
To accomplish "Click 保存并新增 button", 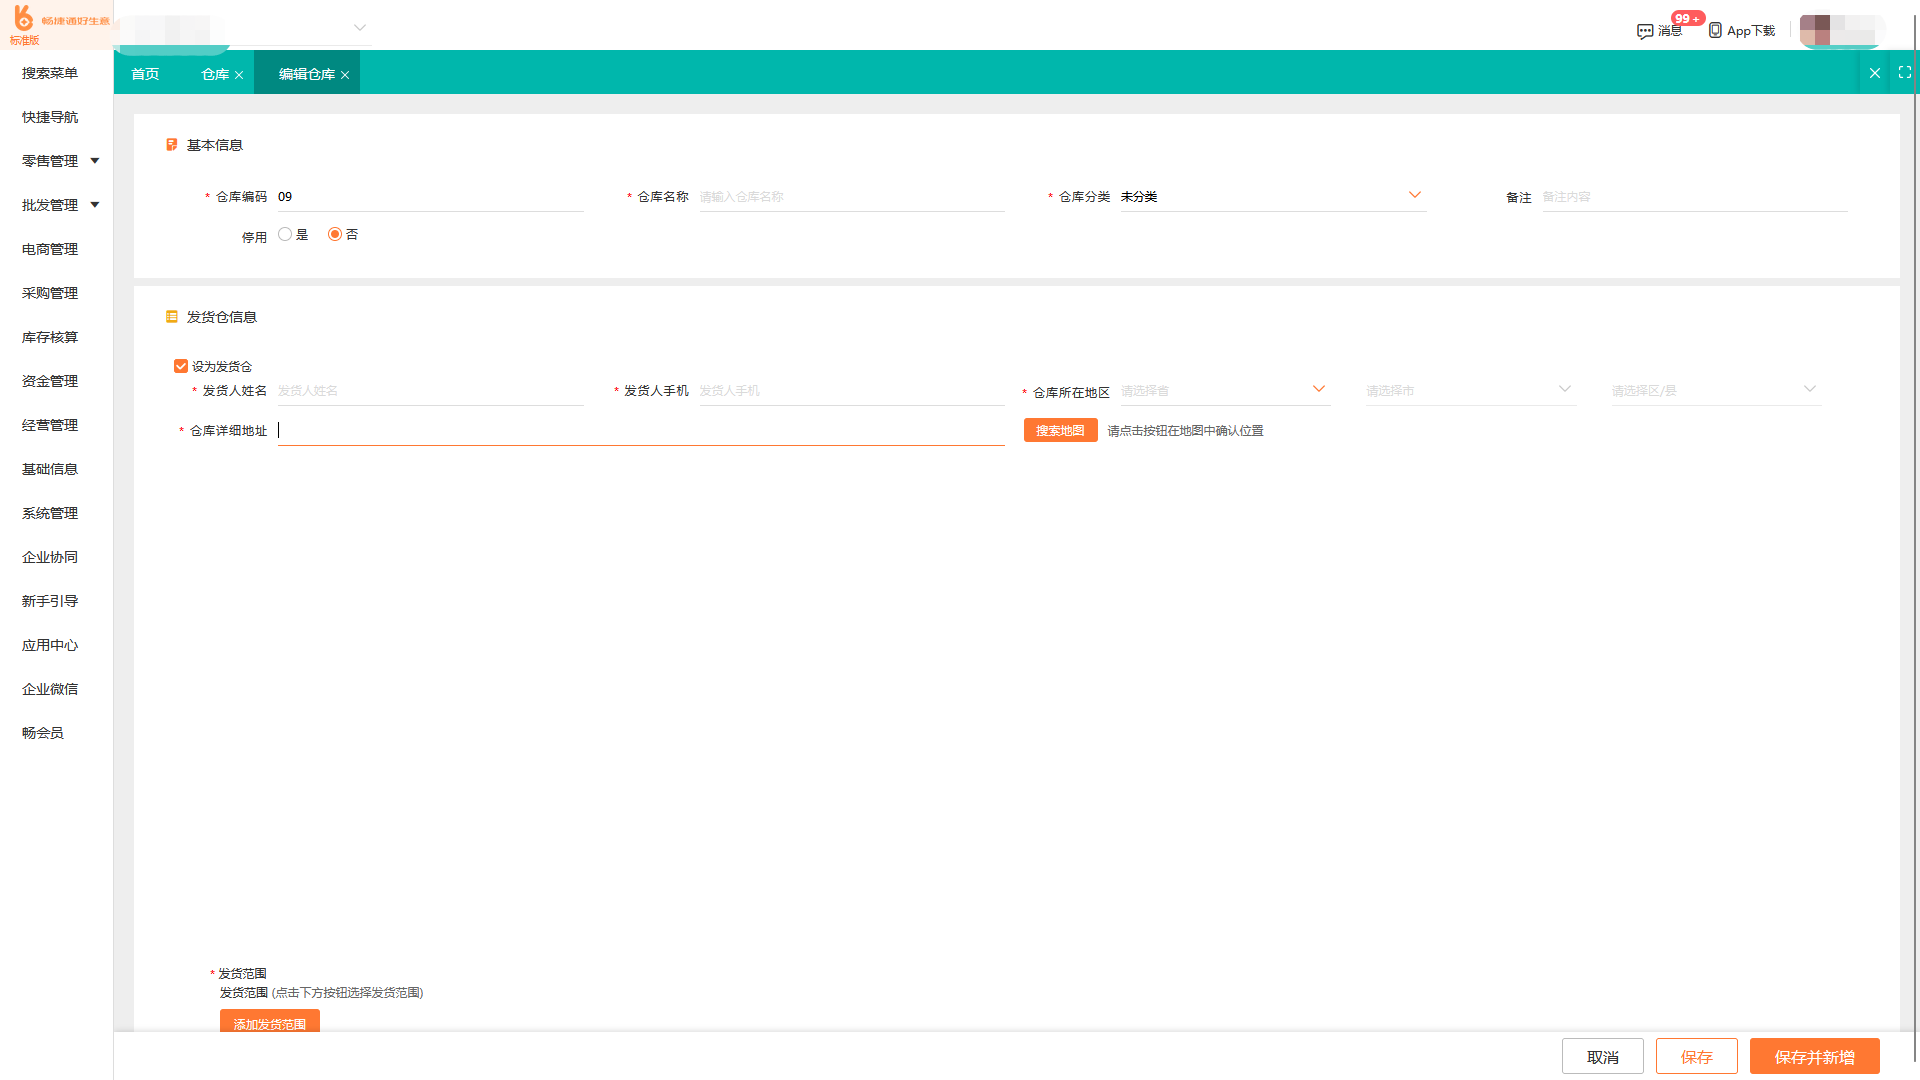I will [1815, 1054].
